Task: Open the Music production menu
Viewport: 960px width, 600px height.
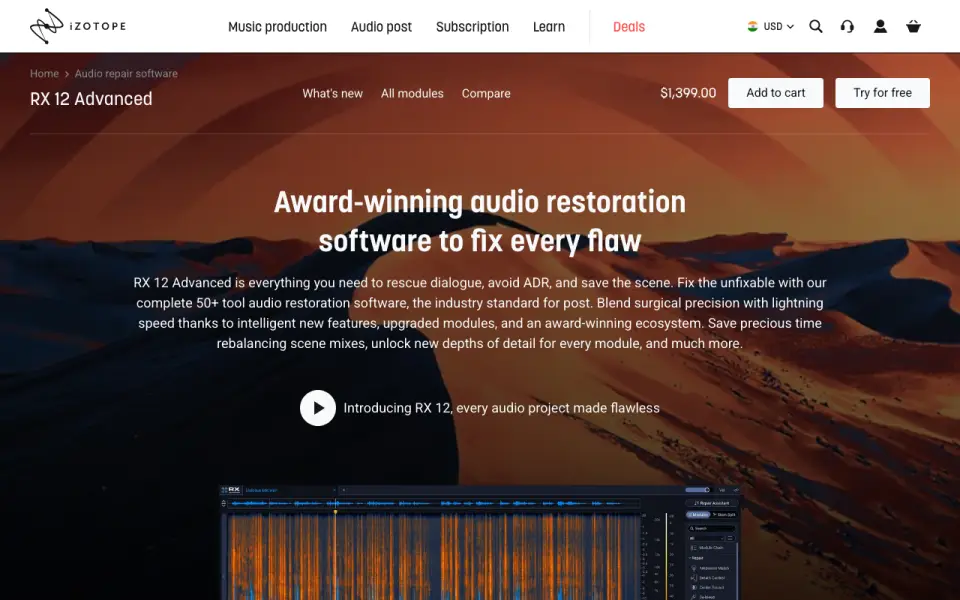Action: click(x=277, y=27)
